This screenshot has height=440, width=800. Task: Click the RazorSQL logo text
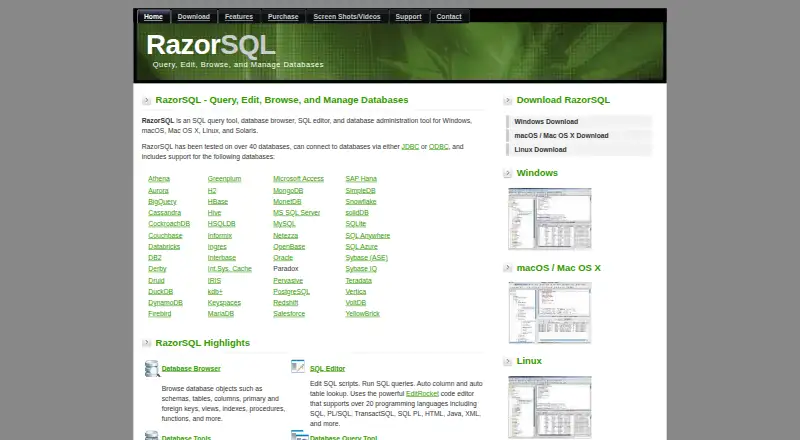pos(211,45)
